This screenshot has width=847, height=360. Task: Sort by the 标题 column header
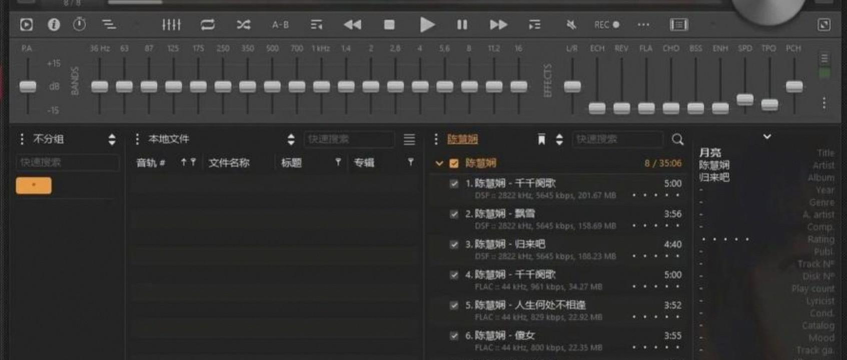click(x=291, y=163)
